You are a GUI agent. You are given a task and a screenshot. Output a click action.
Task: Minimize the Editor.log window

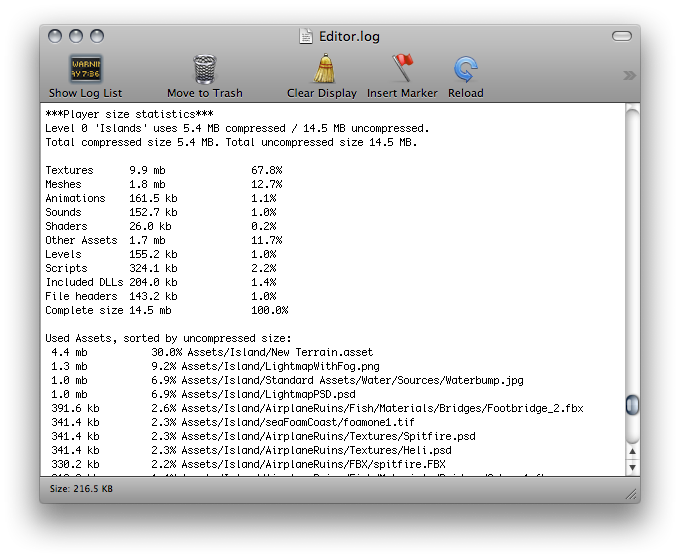74,37
